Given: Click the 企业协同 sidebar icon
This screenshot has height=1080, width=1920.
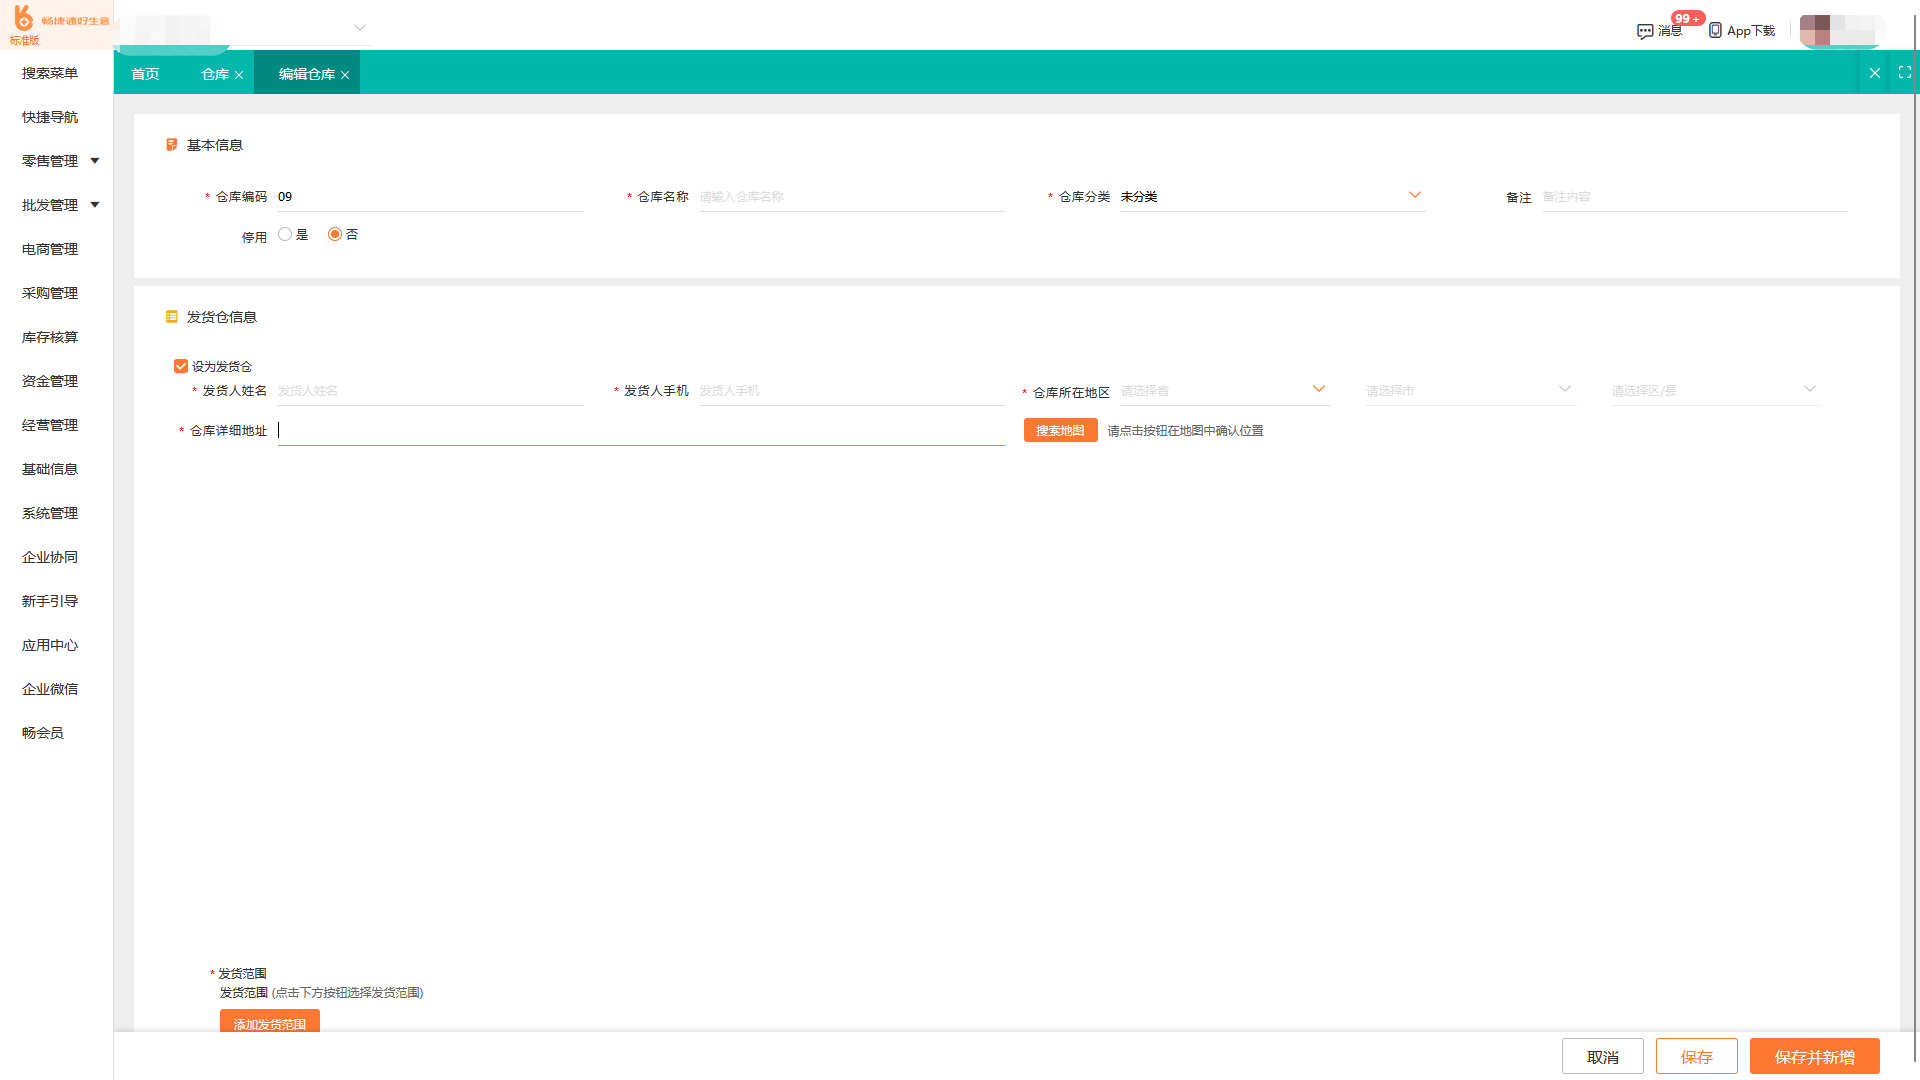Looking at the screenshot, I should click(50, 556).
